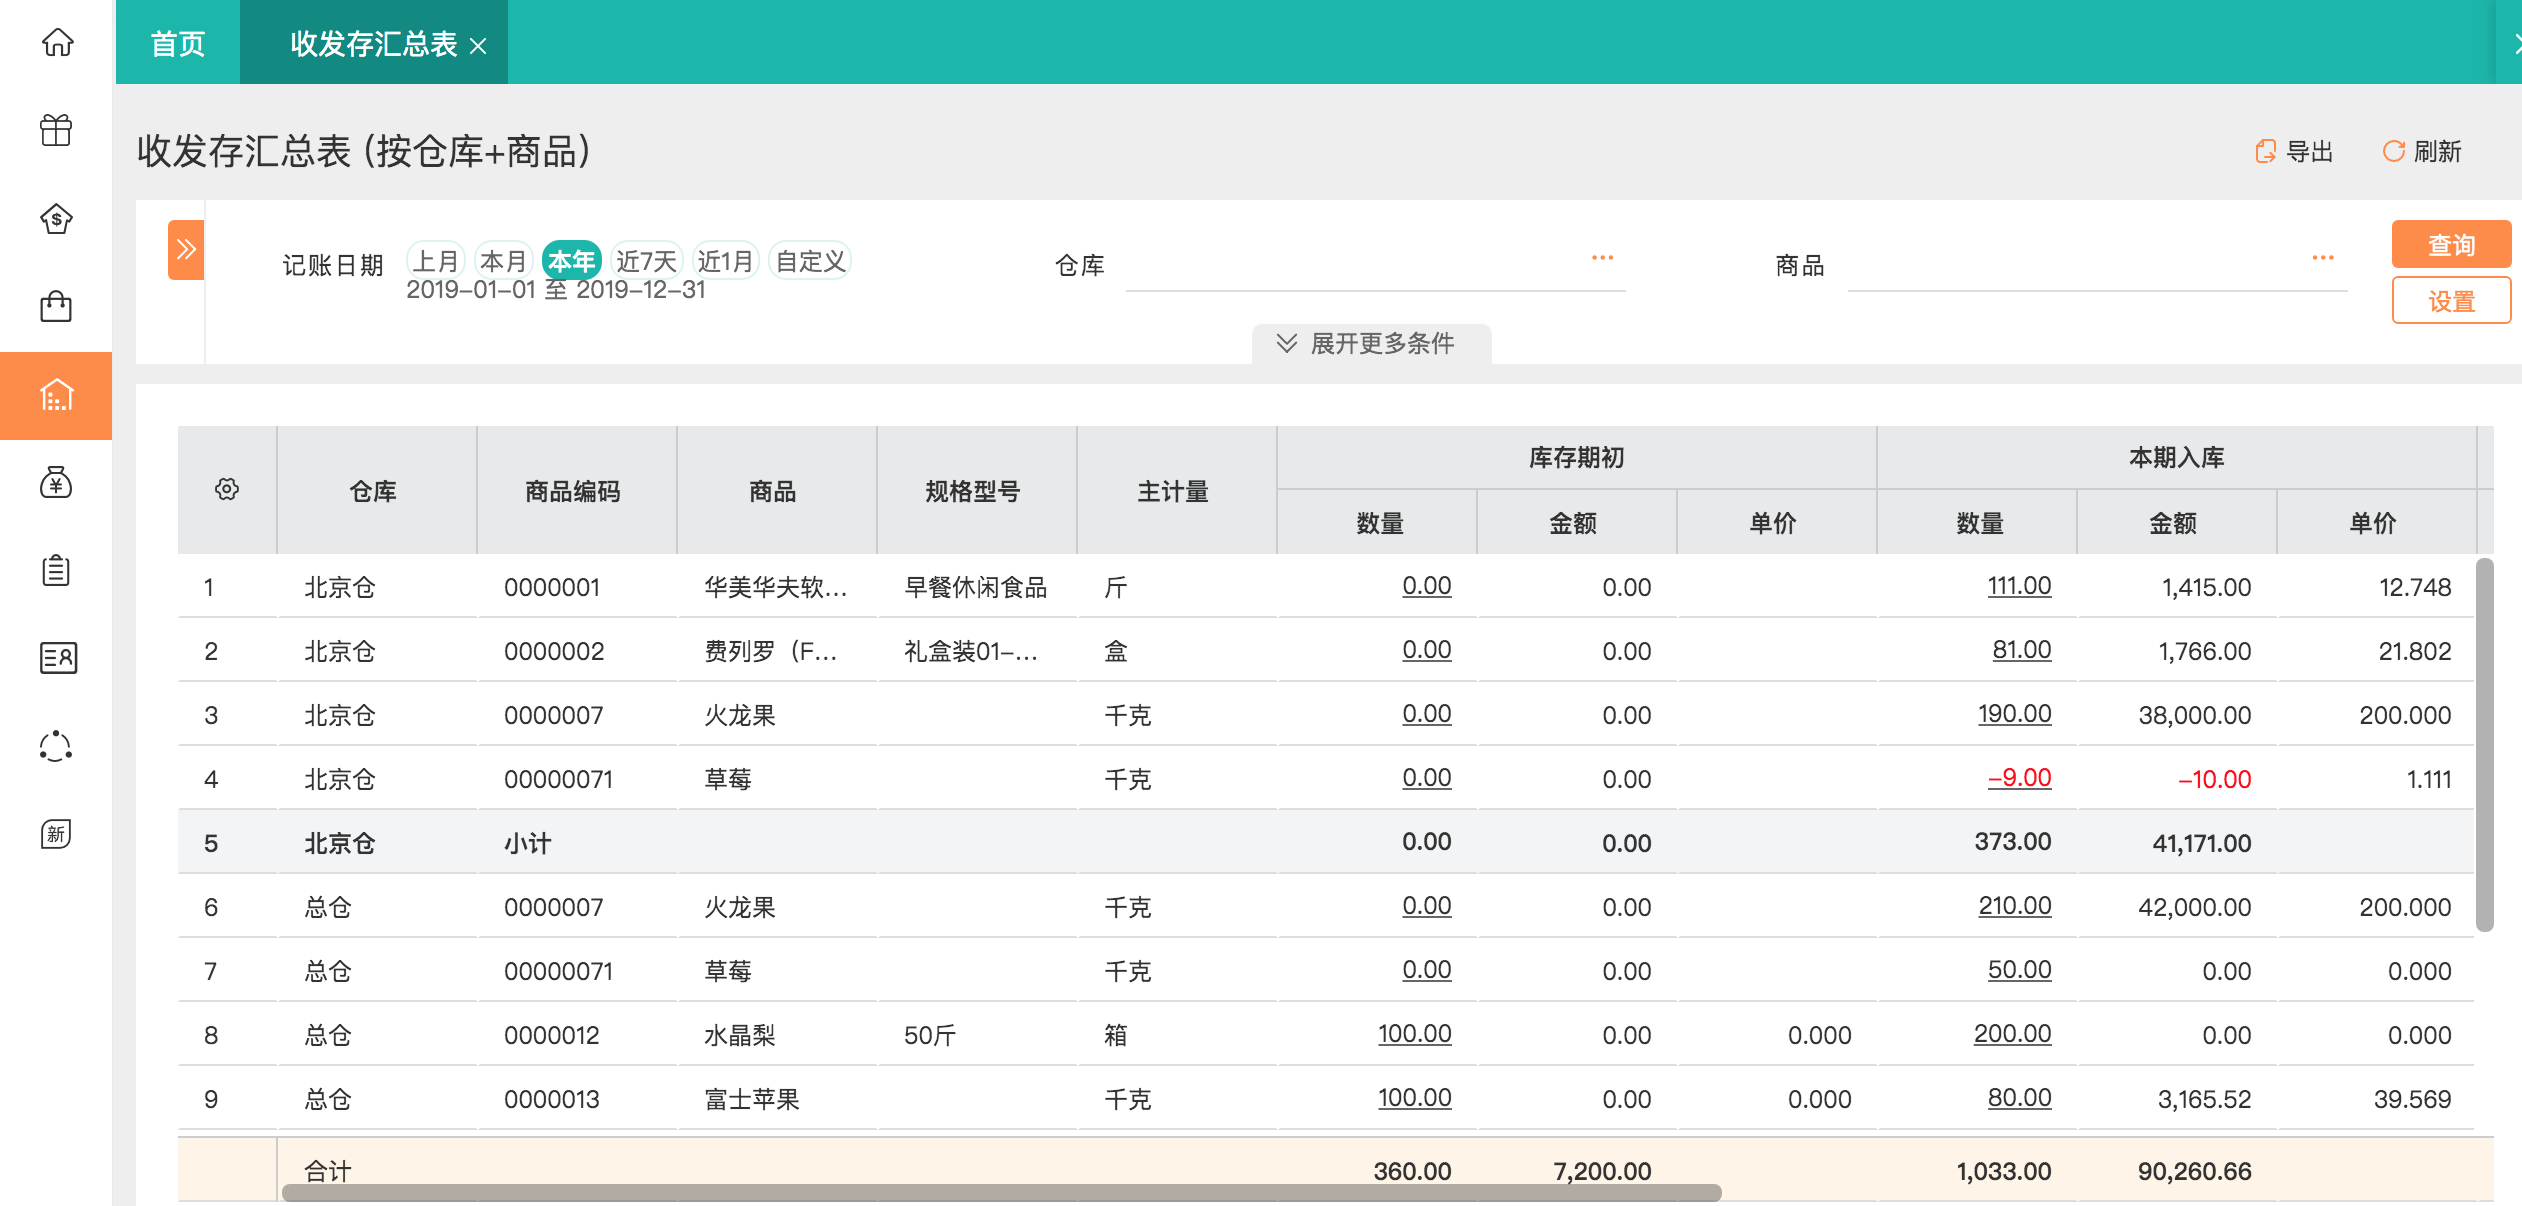Expand 展开更多条件 filter options
This screenshot has width=2522, height=1206.
1367,343
